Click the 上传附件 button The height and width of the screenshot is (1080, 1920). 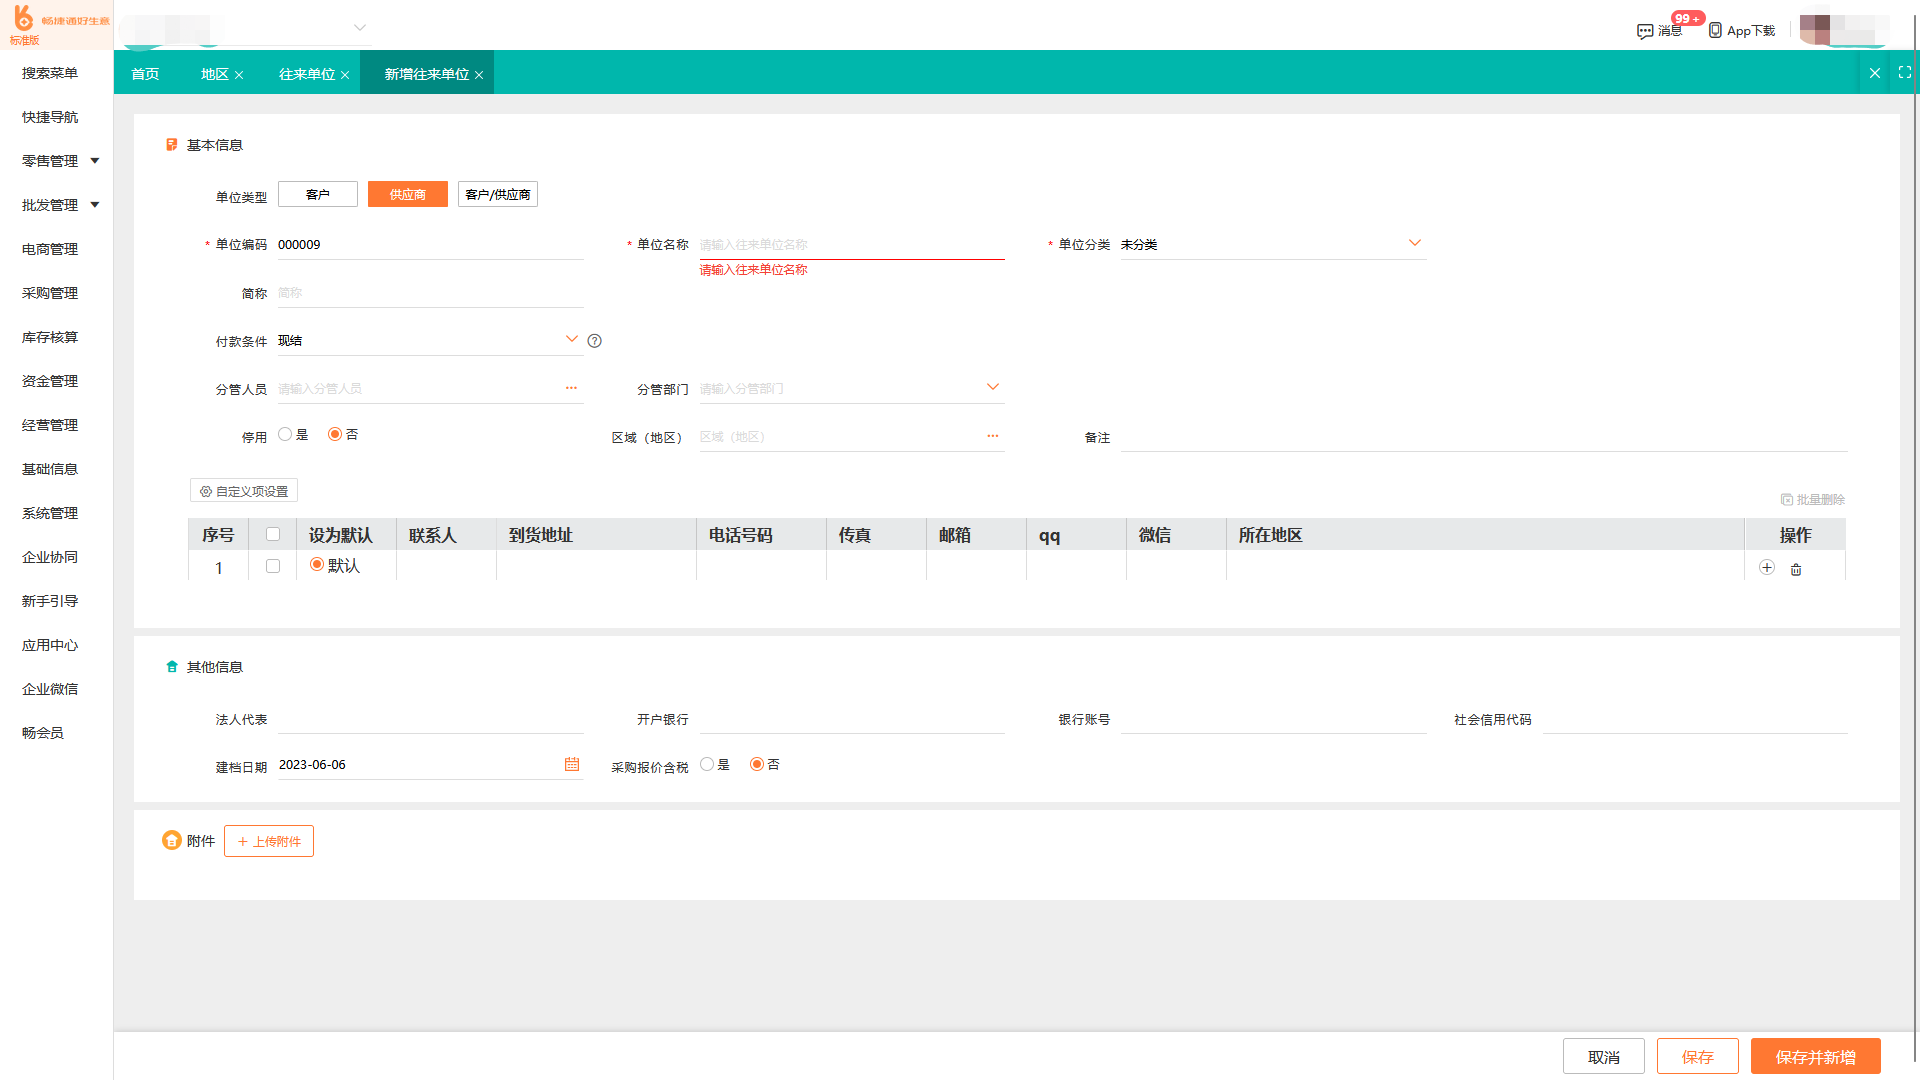[x=270, y=841]
